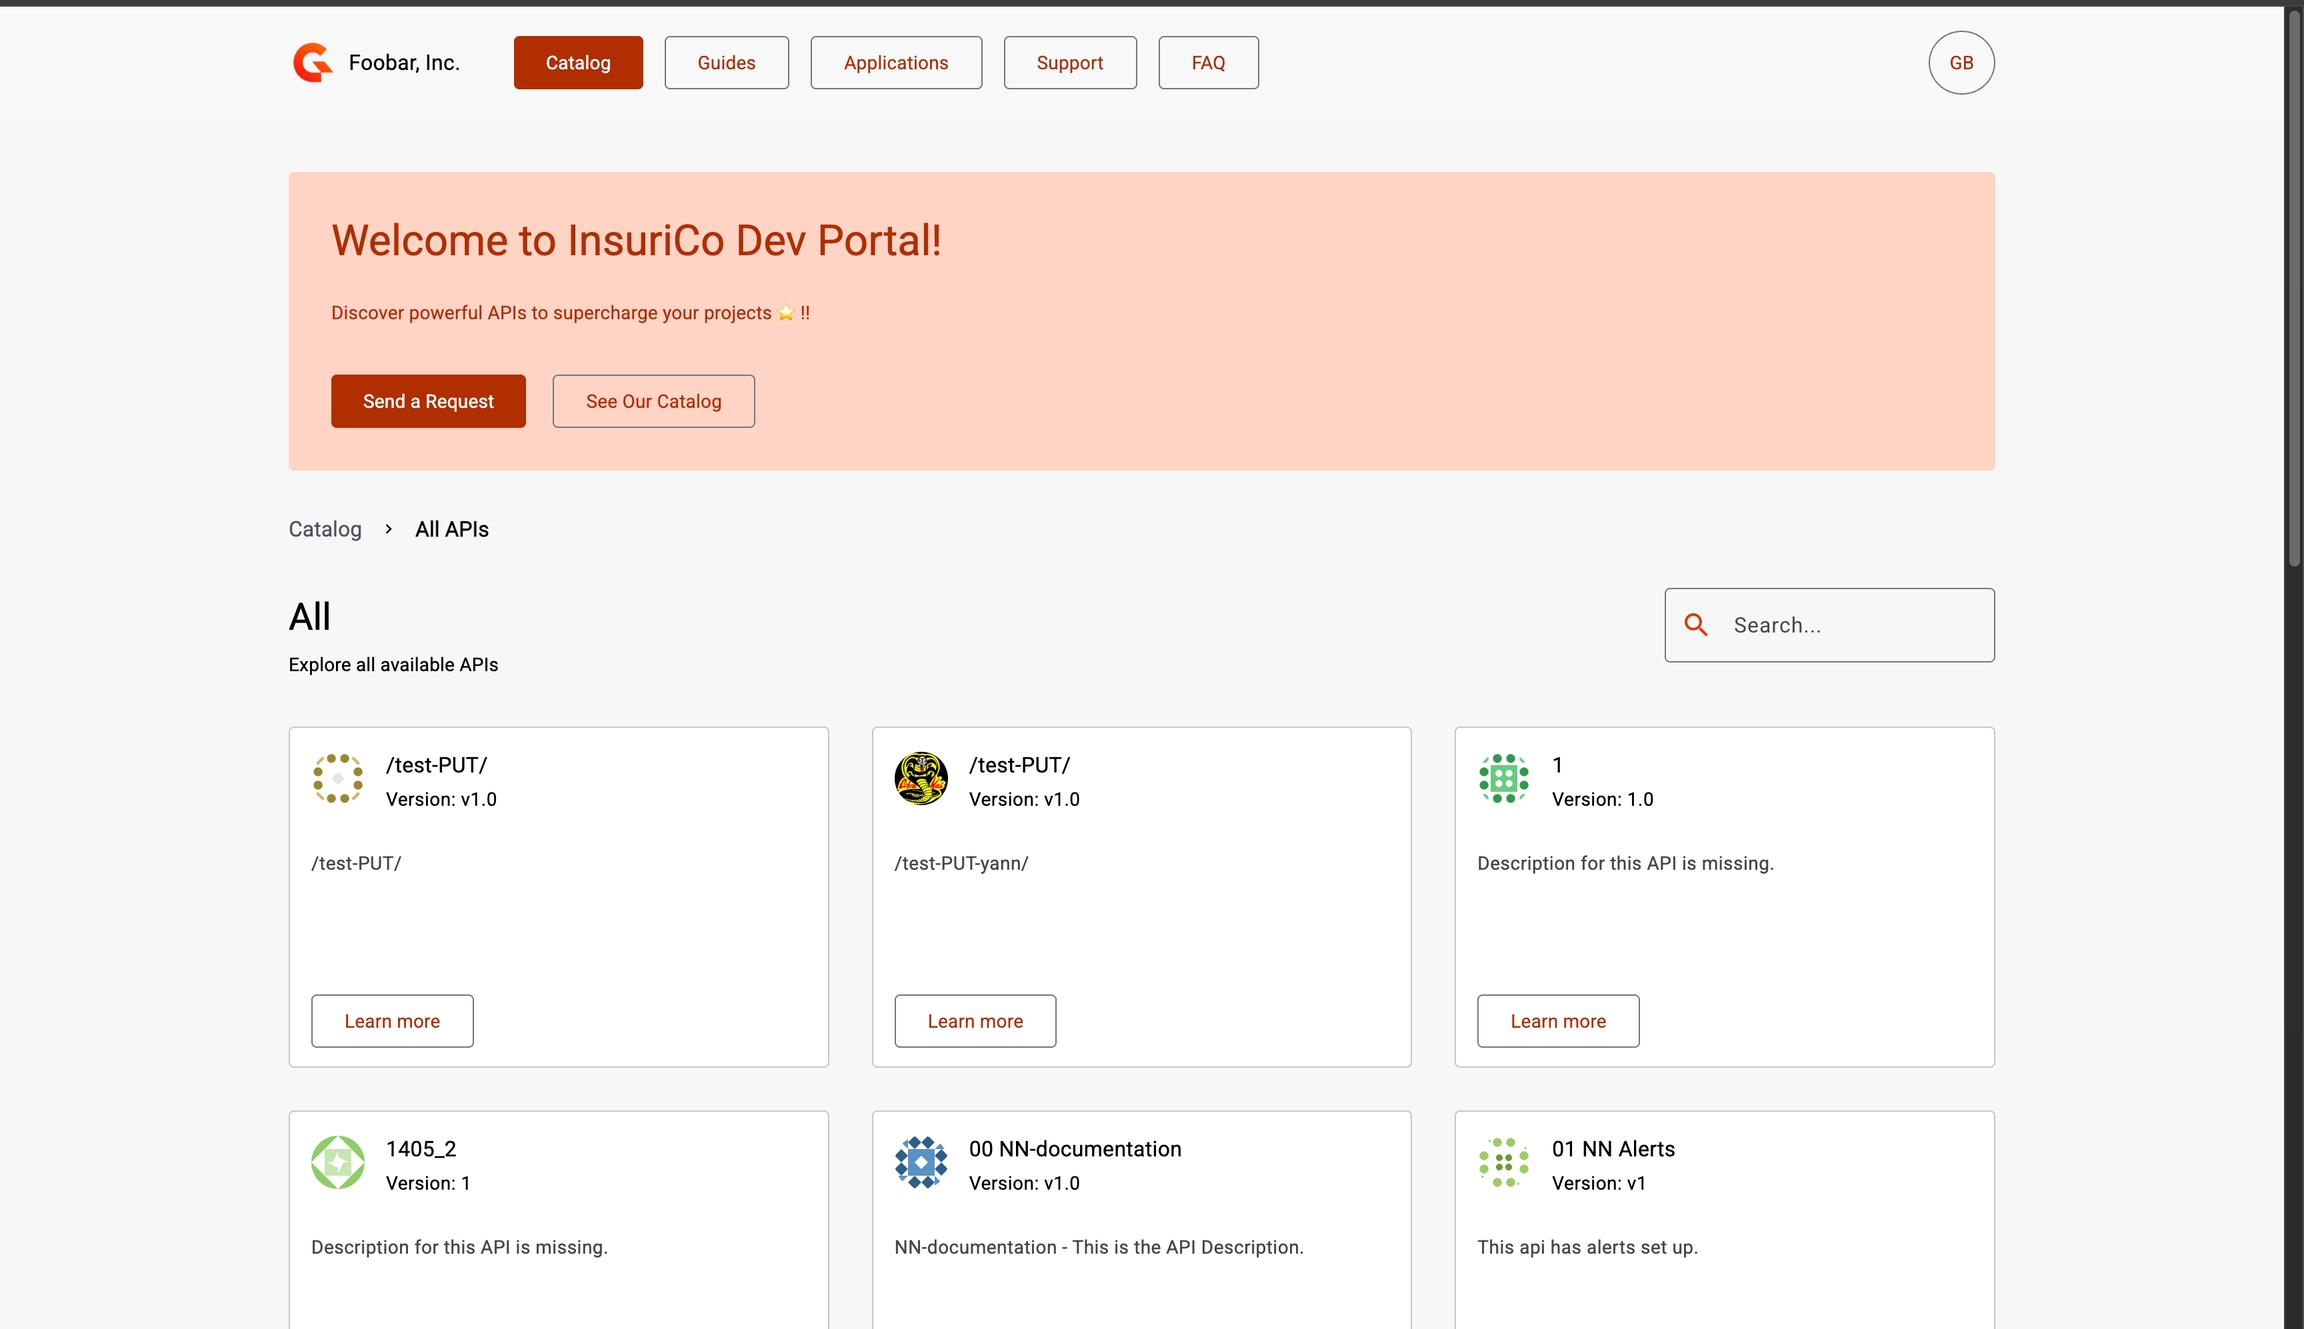The width and height of the screenshot is (2304, 1329).
Task: Go to the Applications tab
Action: (x=896, y=62)
